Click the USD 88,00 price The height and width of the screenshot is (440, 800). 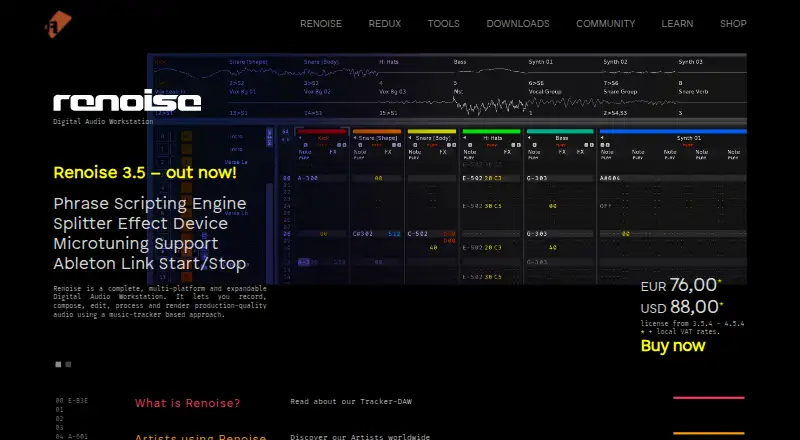682,307
